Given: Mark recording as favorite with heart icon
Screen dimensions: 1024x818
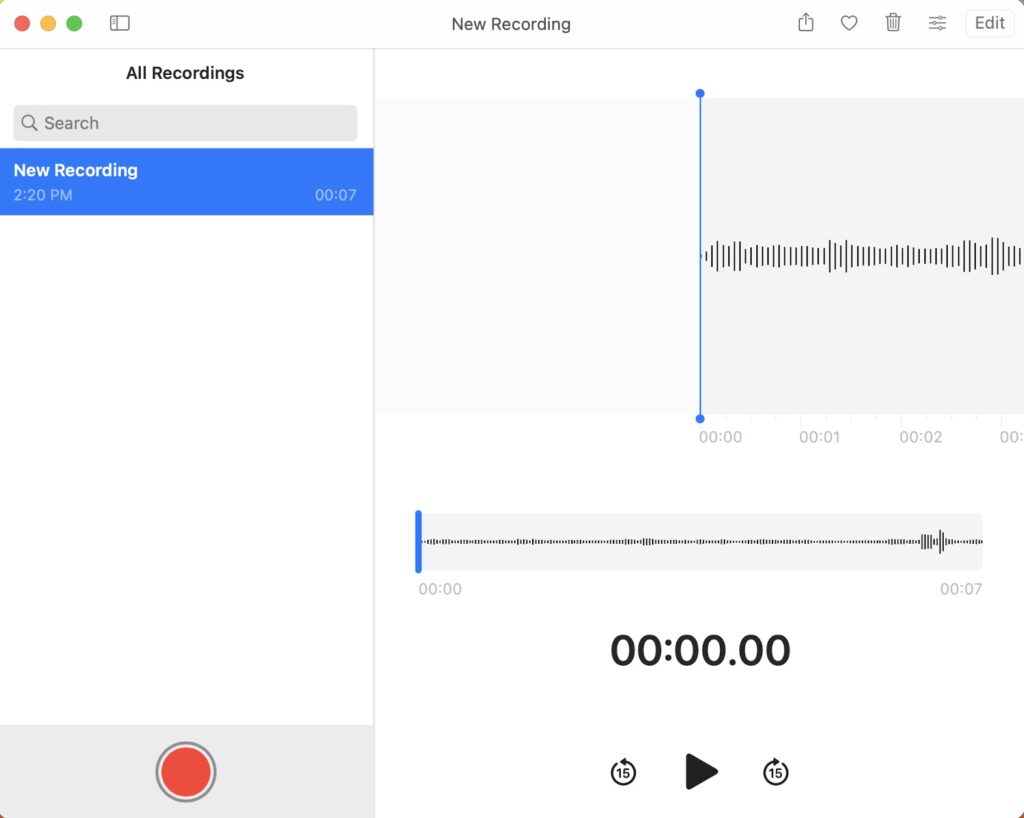Looking at the screenshot, I should pos(849,24).
